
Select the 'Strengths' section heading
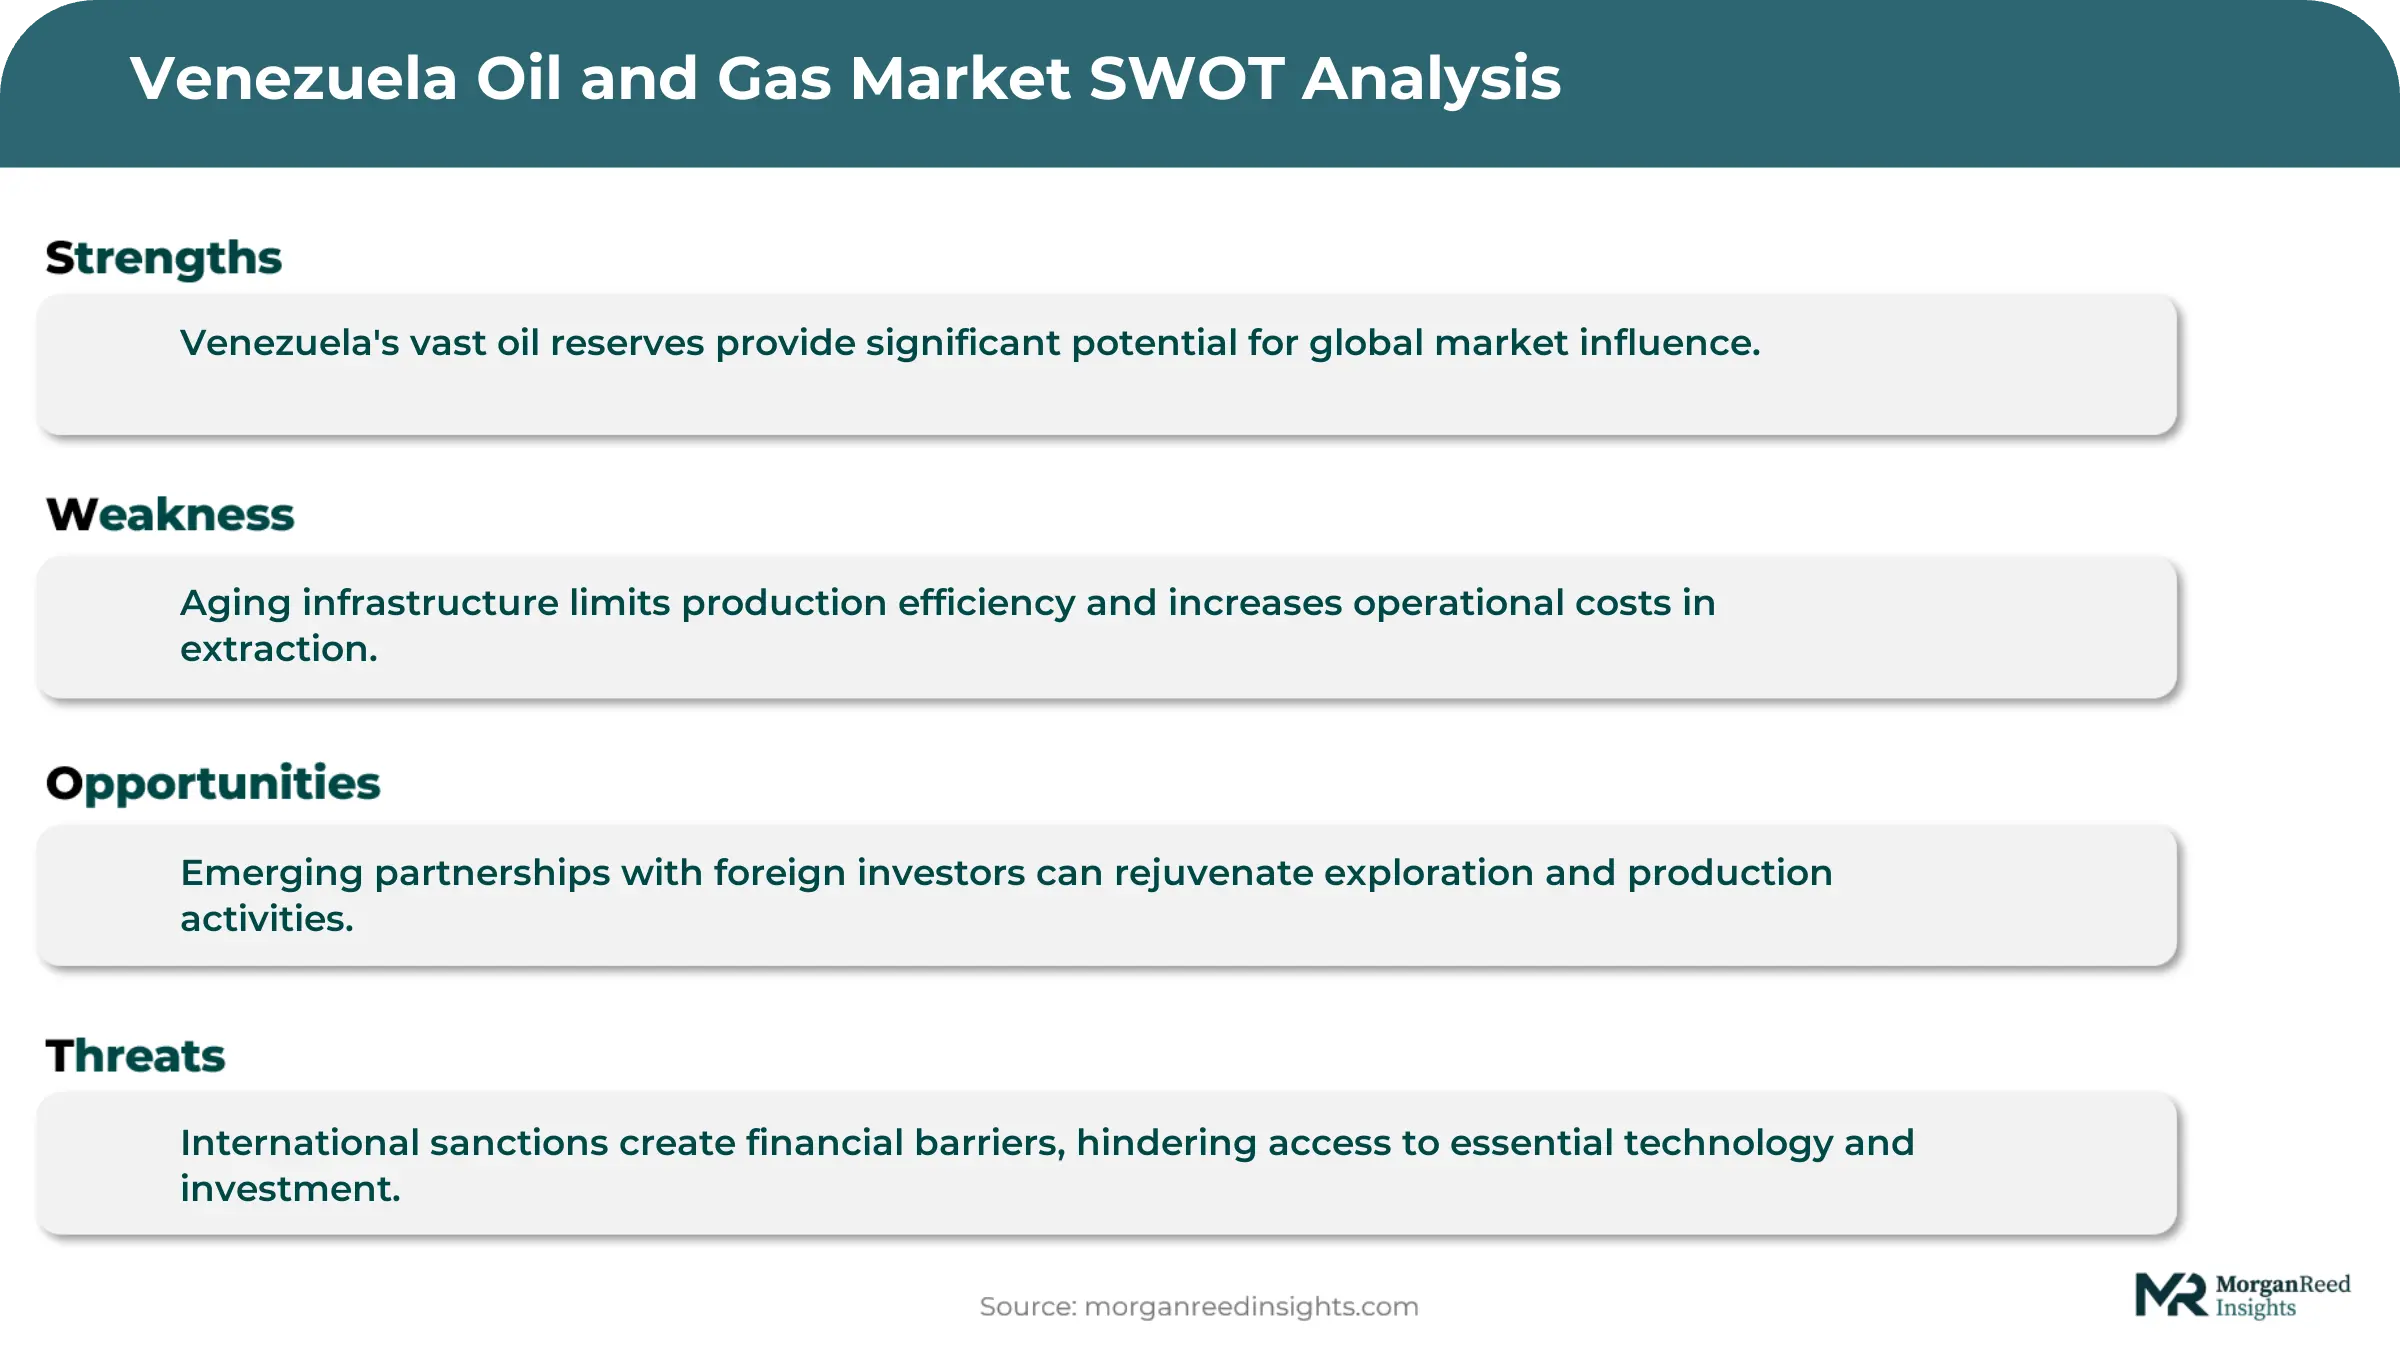coord(163,257)
